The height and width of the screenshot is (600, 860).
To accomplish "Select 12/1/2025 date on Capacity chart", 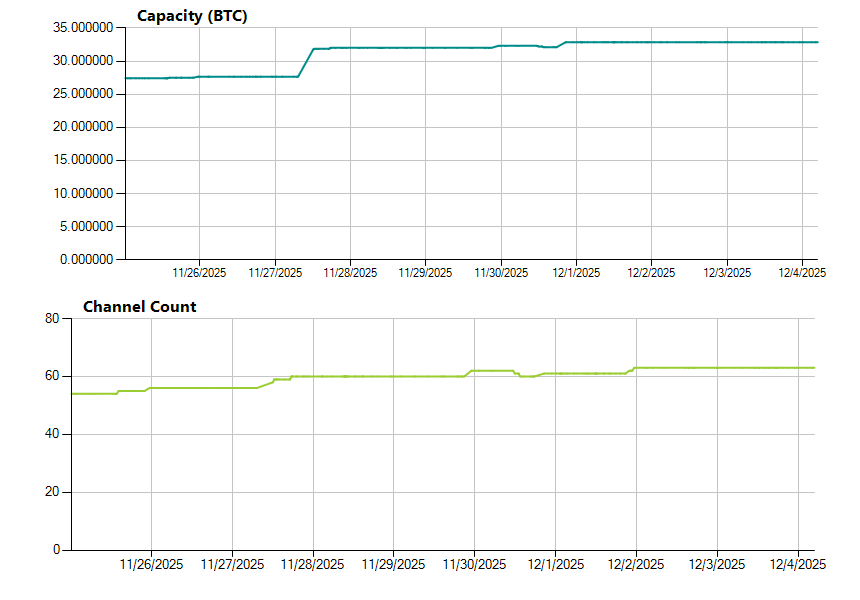I will pos(576,273).
